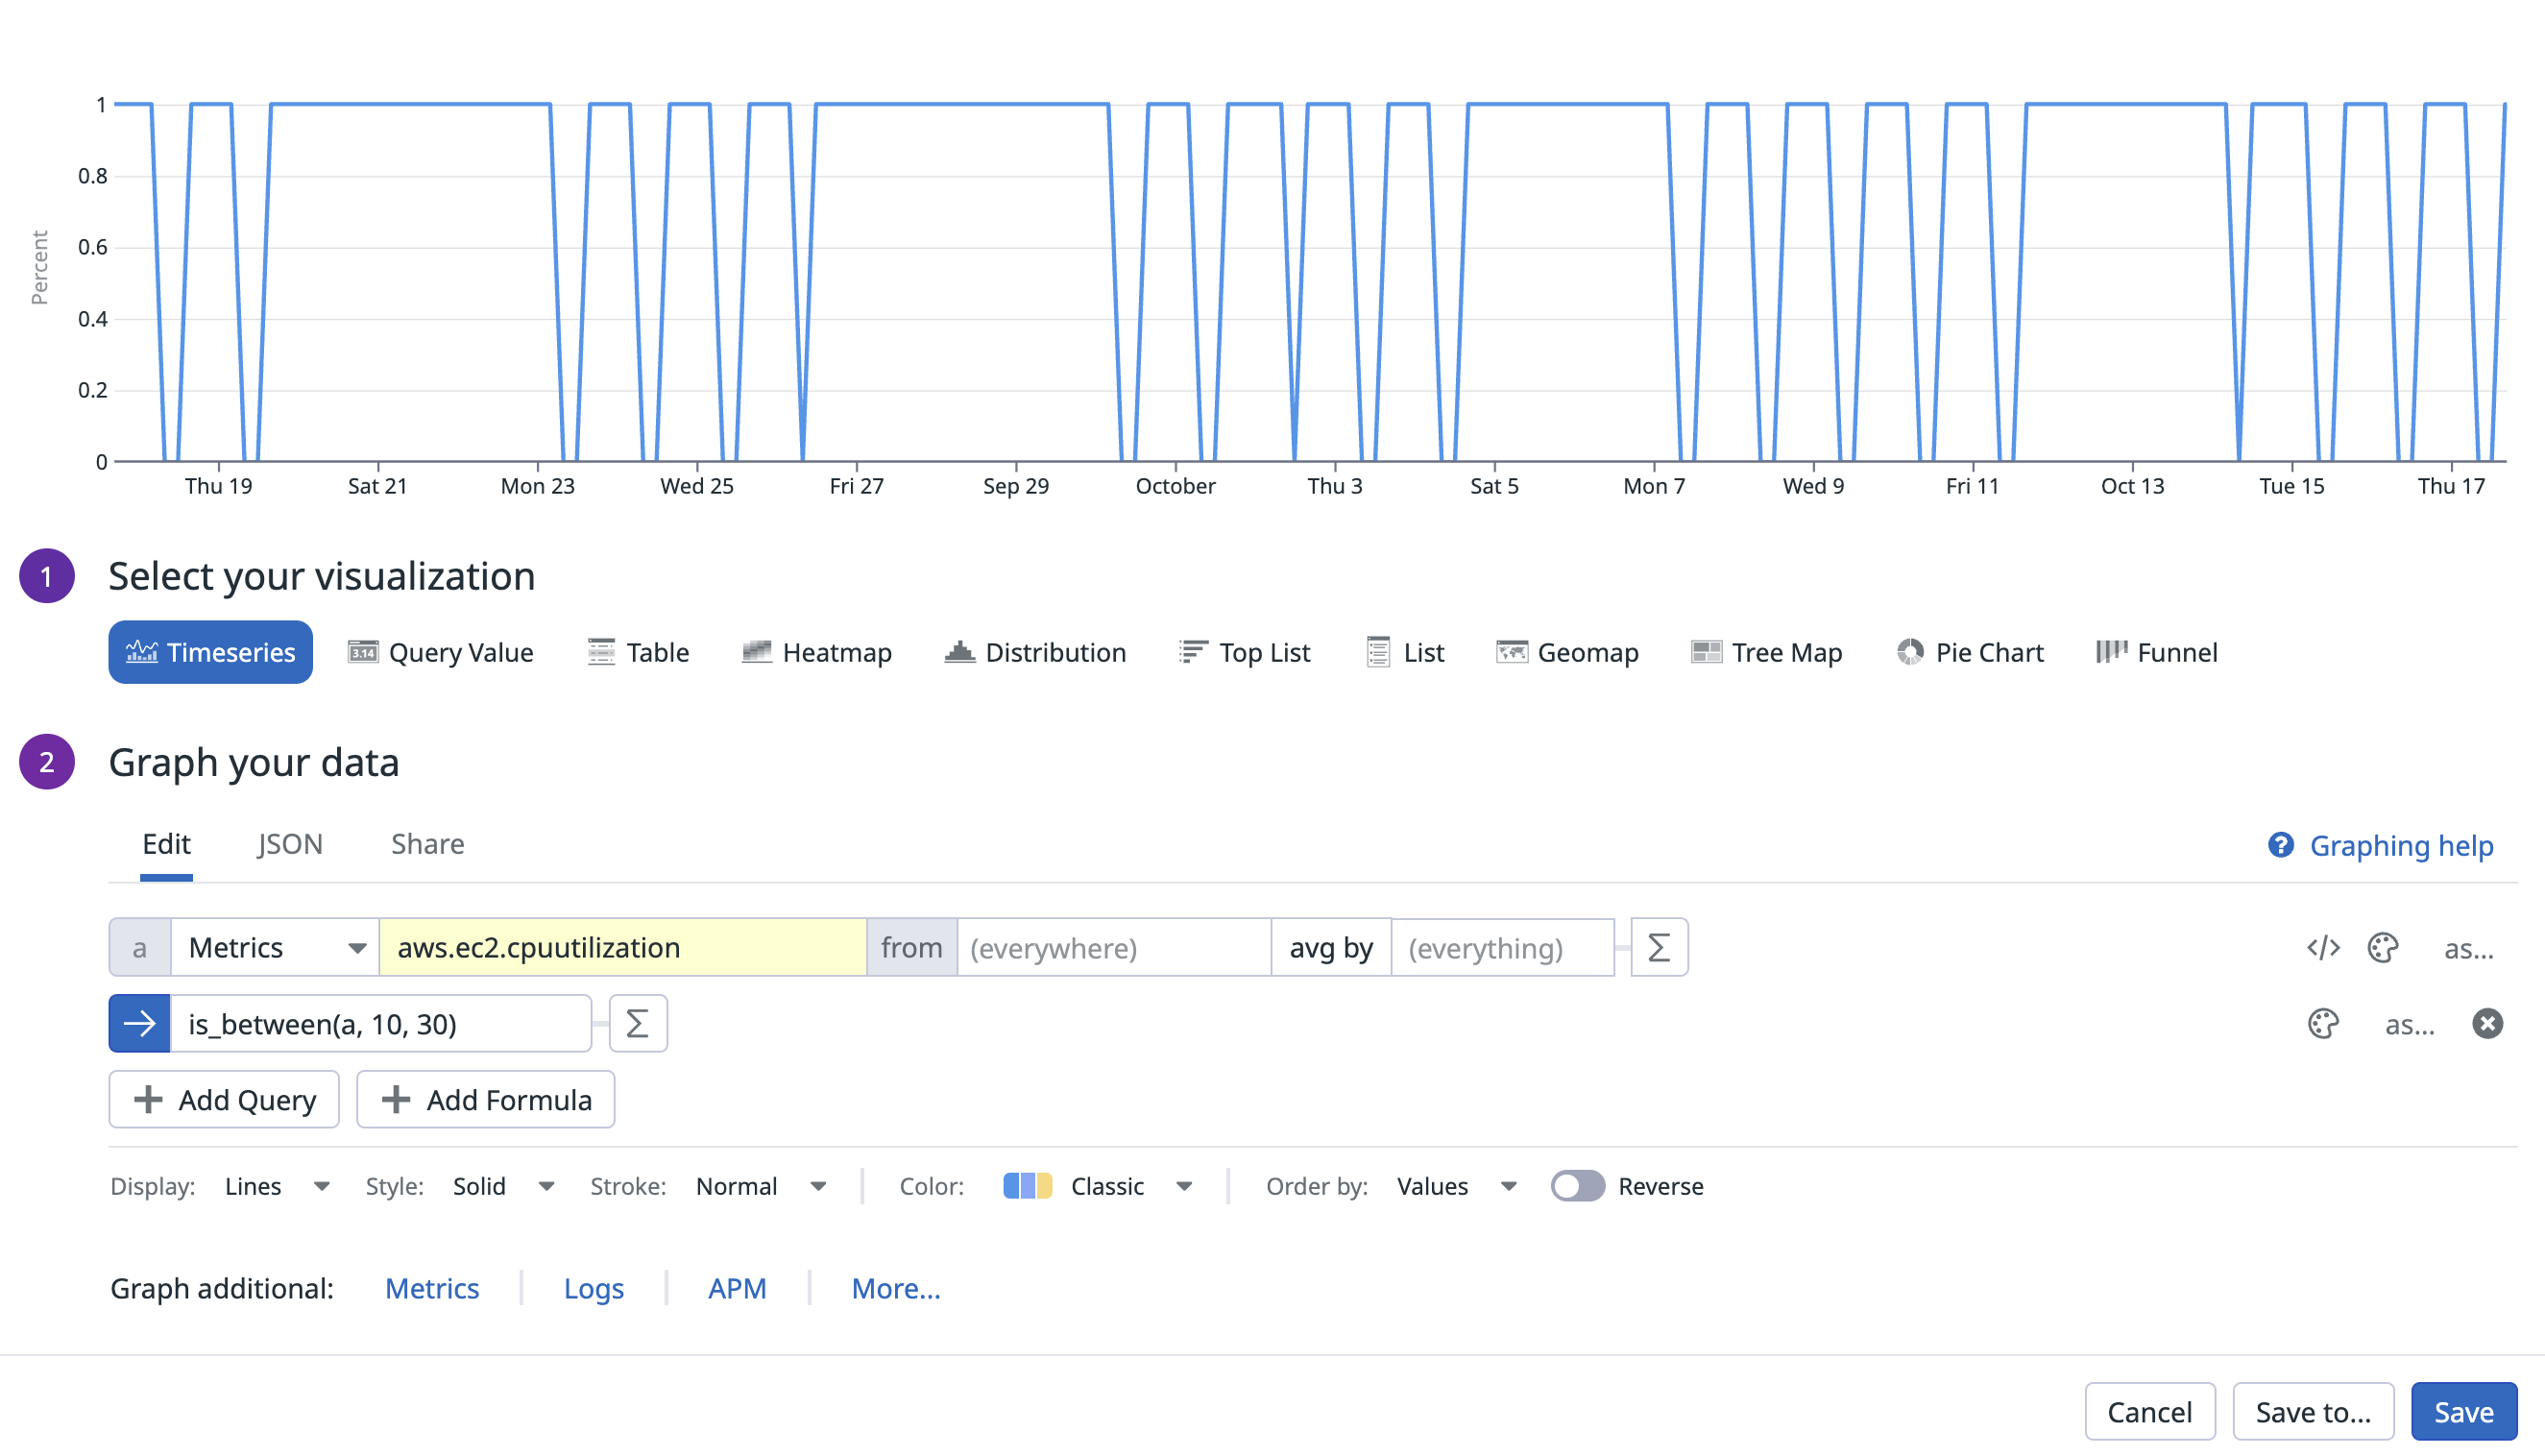Click the sigma button beside the formula

click(x=637, y=1023)
